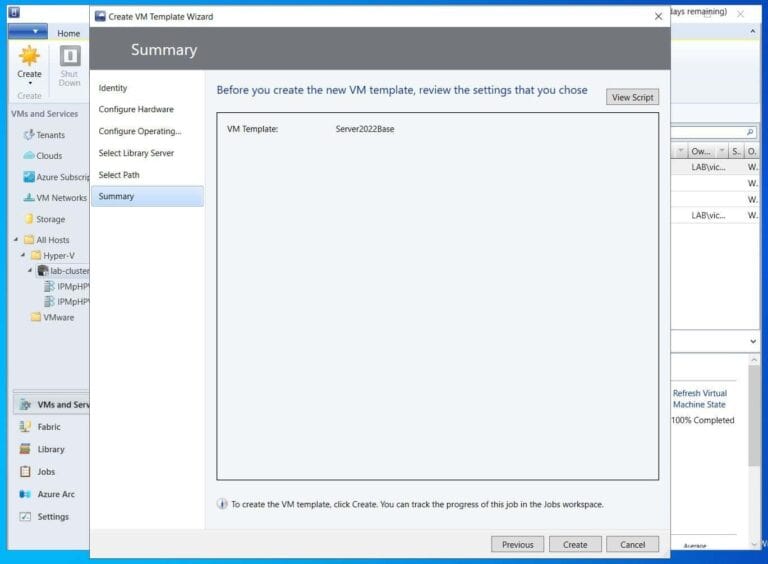This screenshot has height=564, width=768.
Task: Select the lab-cluster node icon
Action: pyautogui.click(x=43, y=271)
